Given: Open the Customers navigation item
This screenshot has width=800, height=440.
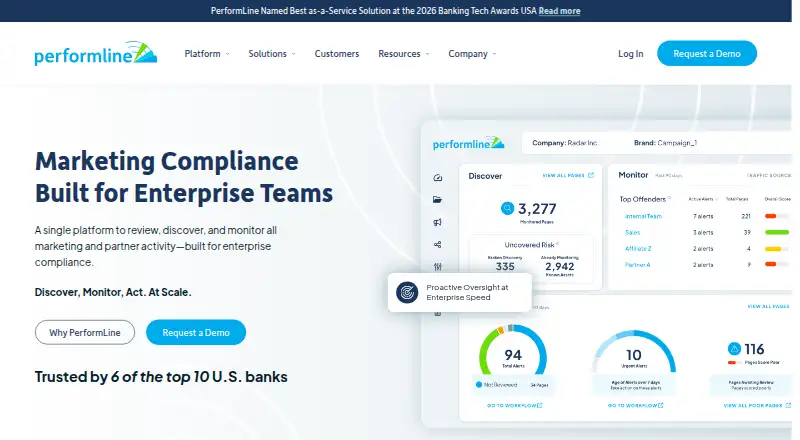Looking at the screenshot, I should (x=337, y=54).
